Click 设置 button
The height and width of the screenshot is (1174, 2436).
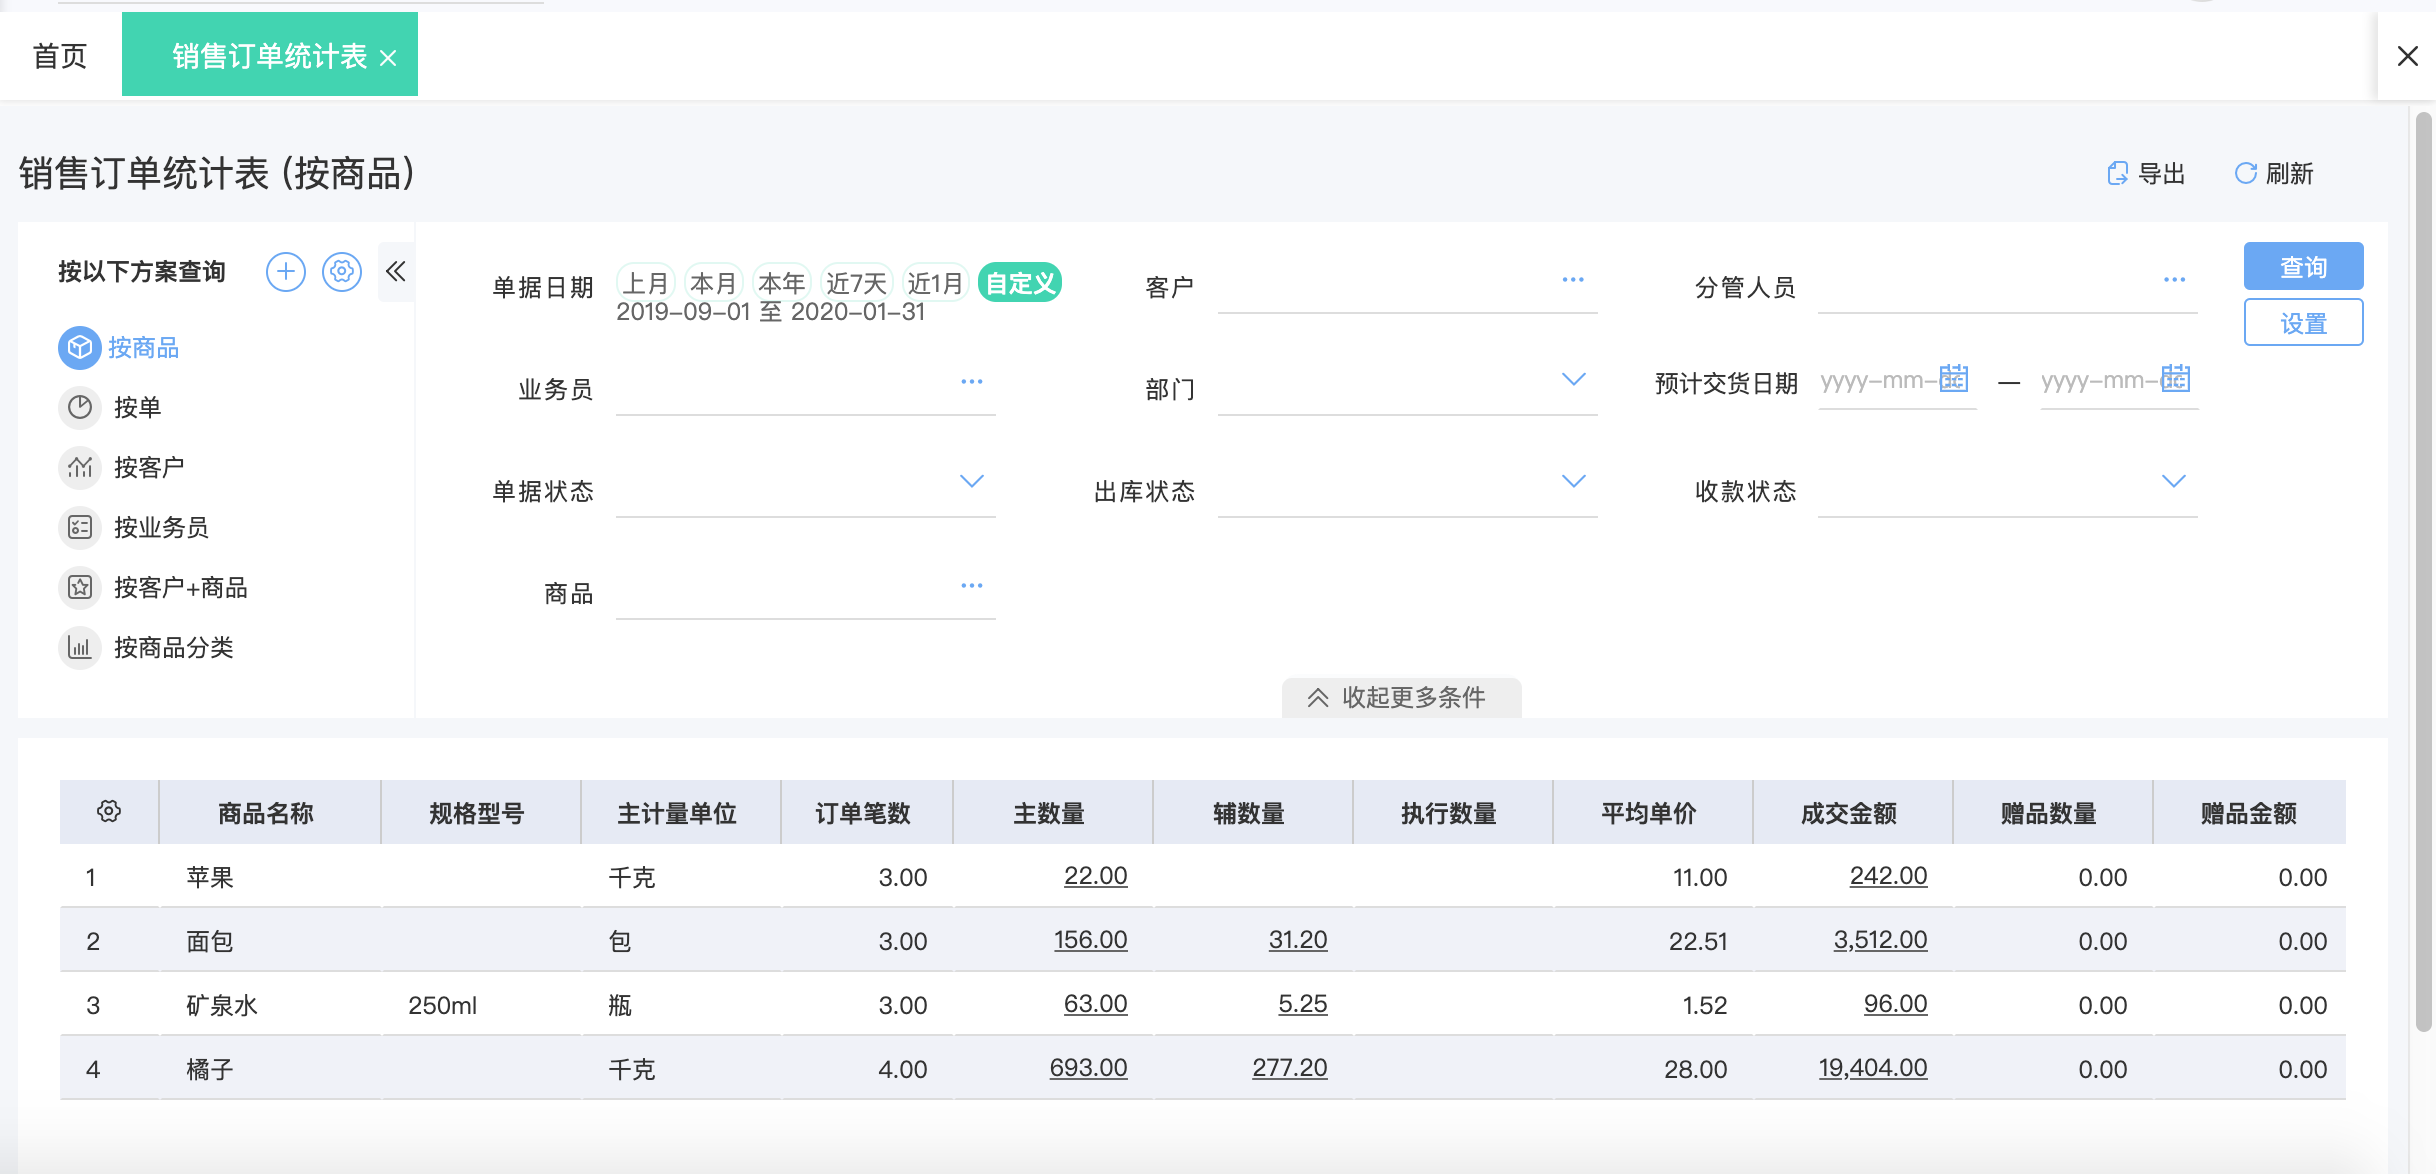coord(2306,321)
